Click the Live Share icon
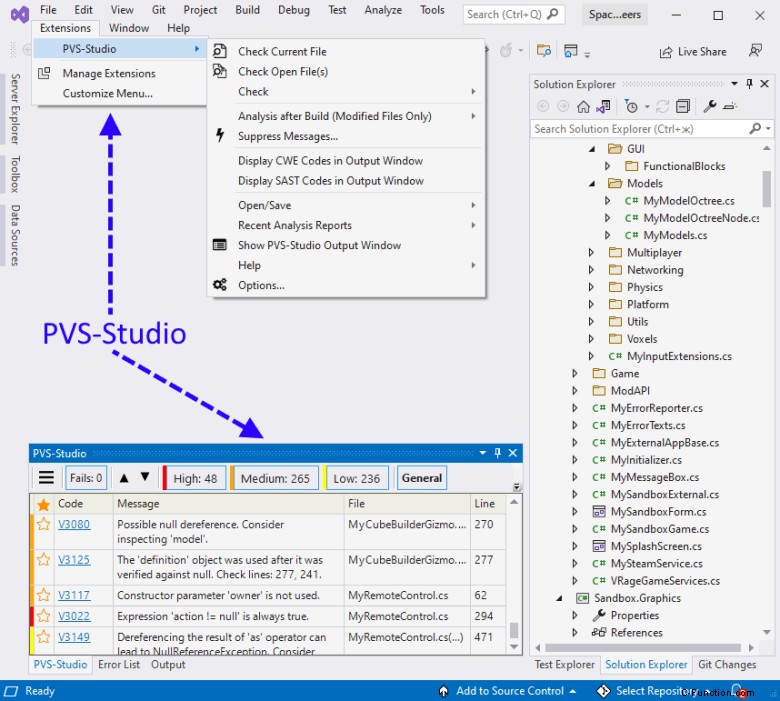The image size is (780, 701). tap(666, 52)
